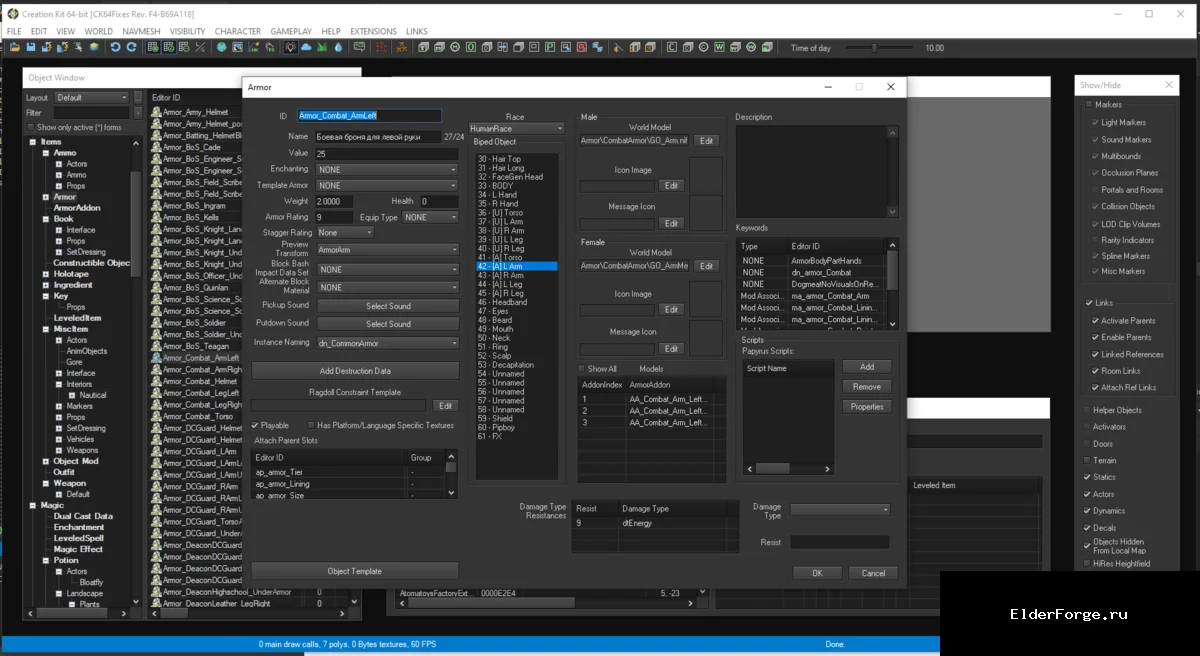Open the GAMEPLAY menu
Screen dimensions: 1200x656
[291, 31]
